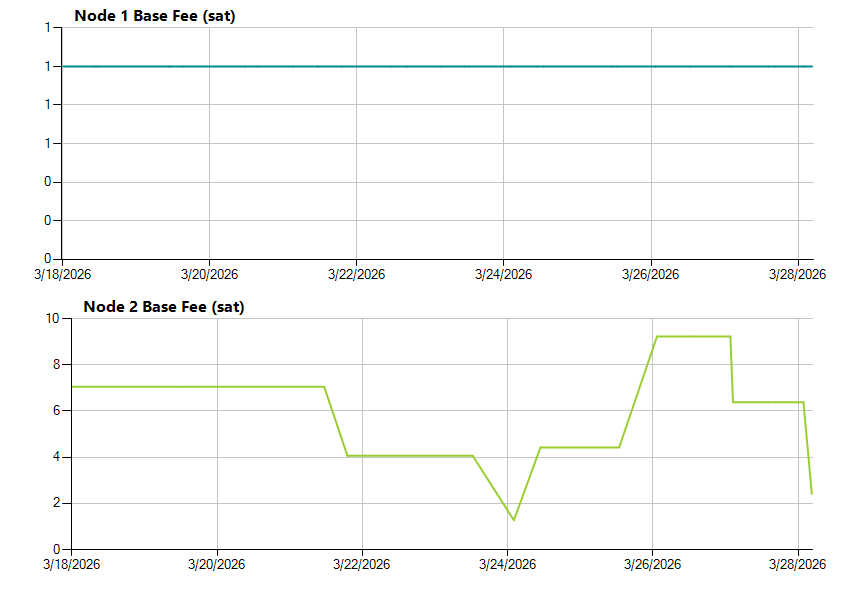
Task: Select 3/26/2026 on the Node 1 x-axis
Action: 651,274
